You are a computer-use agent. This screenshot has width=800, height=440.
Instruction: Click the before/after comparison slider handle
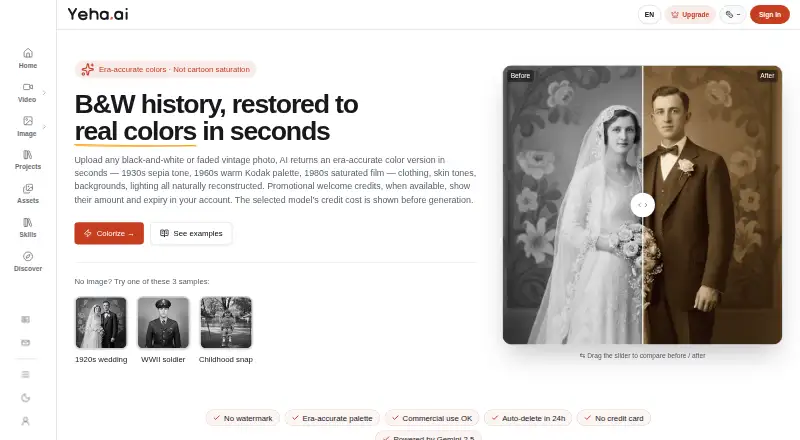tap(642, 205)
